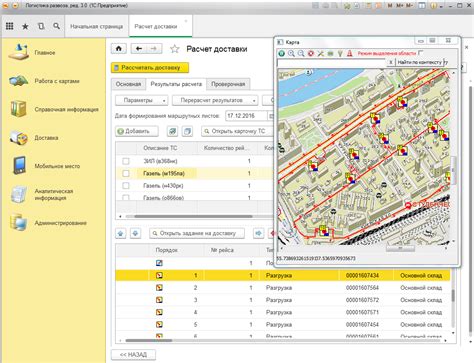This screenshot has width=474, height=363.
Task: Check the box for ЗИЛ (в368нк)
Action: click(x=126, y=161)
